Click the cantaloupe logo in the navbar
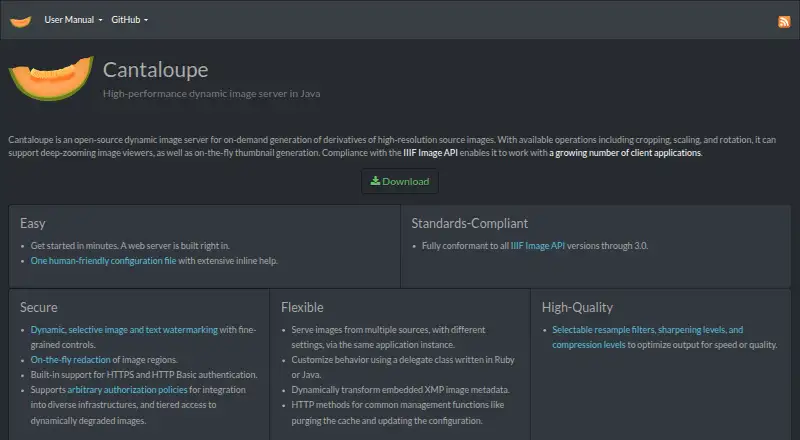Image resolution: width=800 pixels, height=440 pixels. [21, 21]
